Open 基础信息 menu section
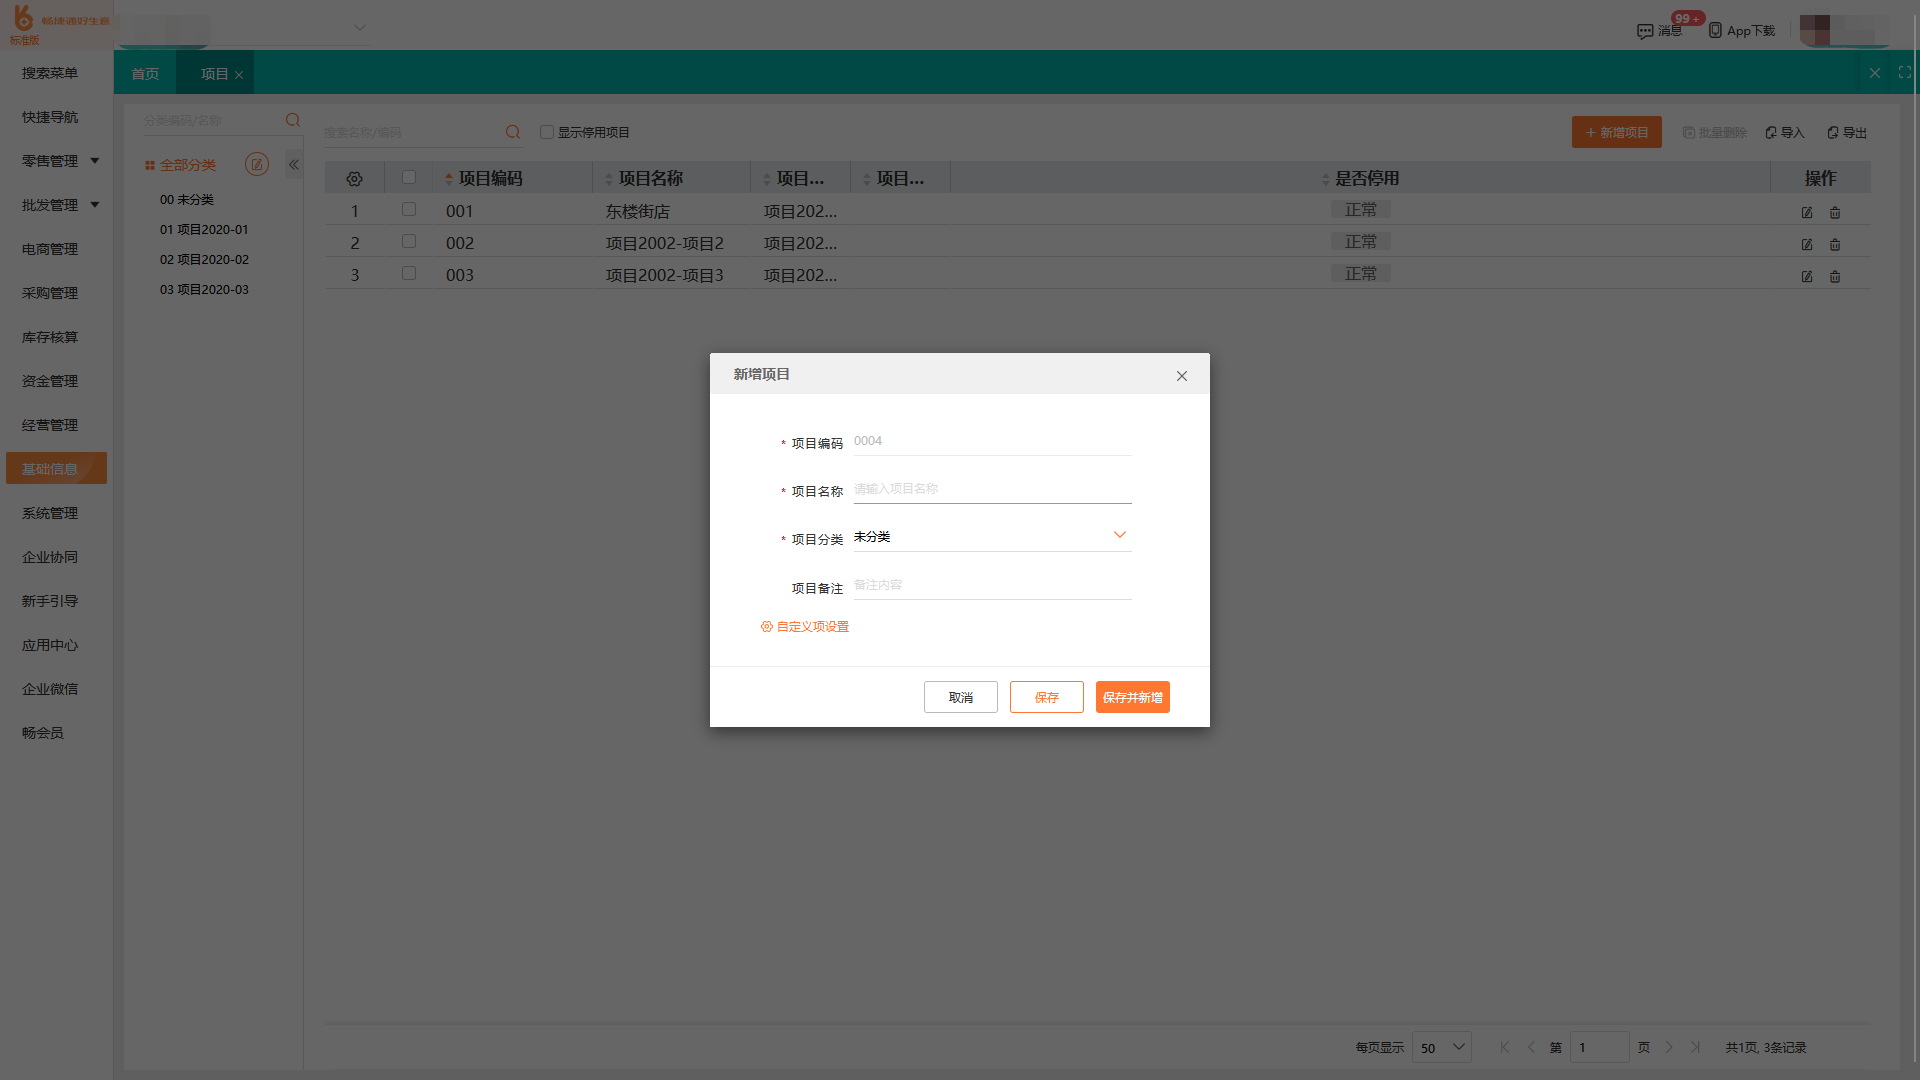Screen dimensions: 1920x1080 point(54,468)
